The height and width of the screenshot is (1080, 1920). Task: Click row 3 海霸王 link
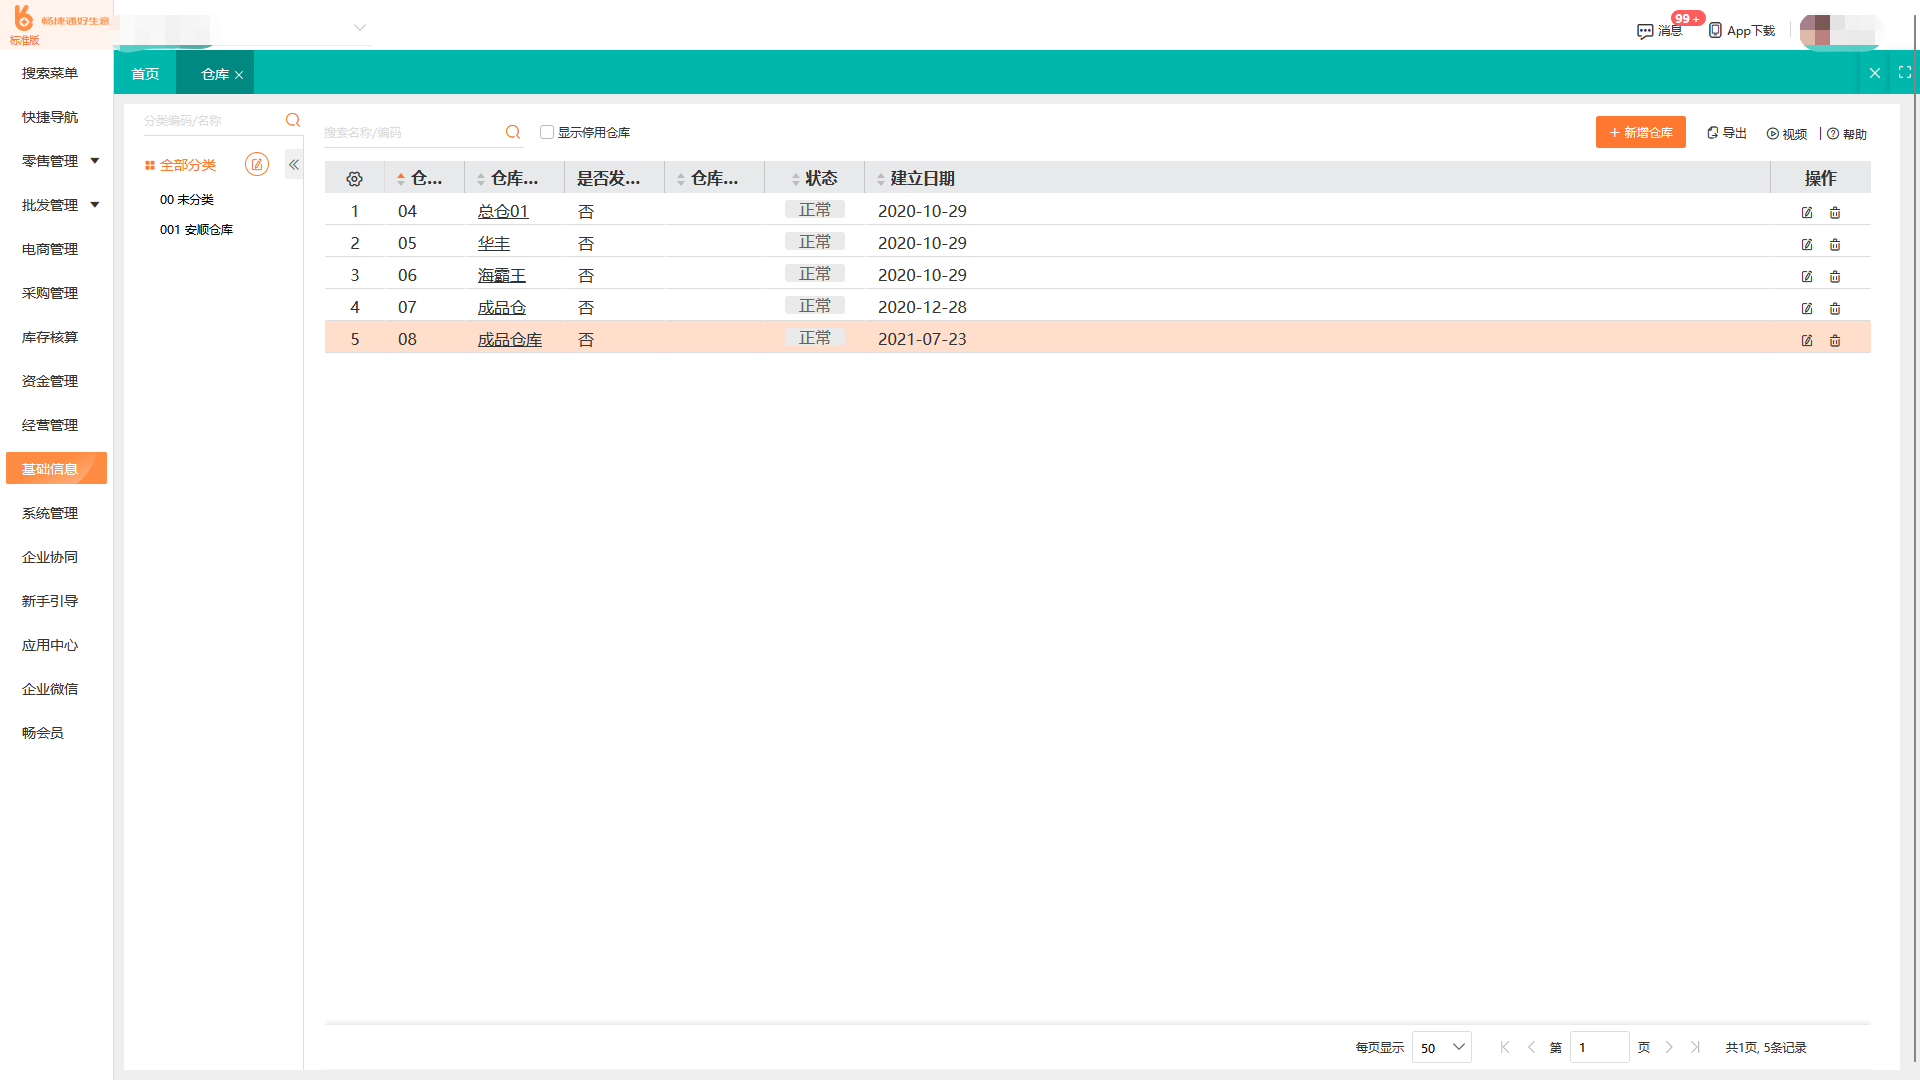coord(502,274)
